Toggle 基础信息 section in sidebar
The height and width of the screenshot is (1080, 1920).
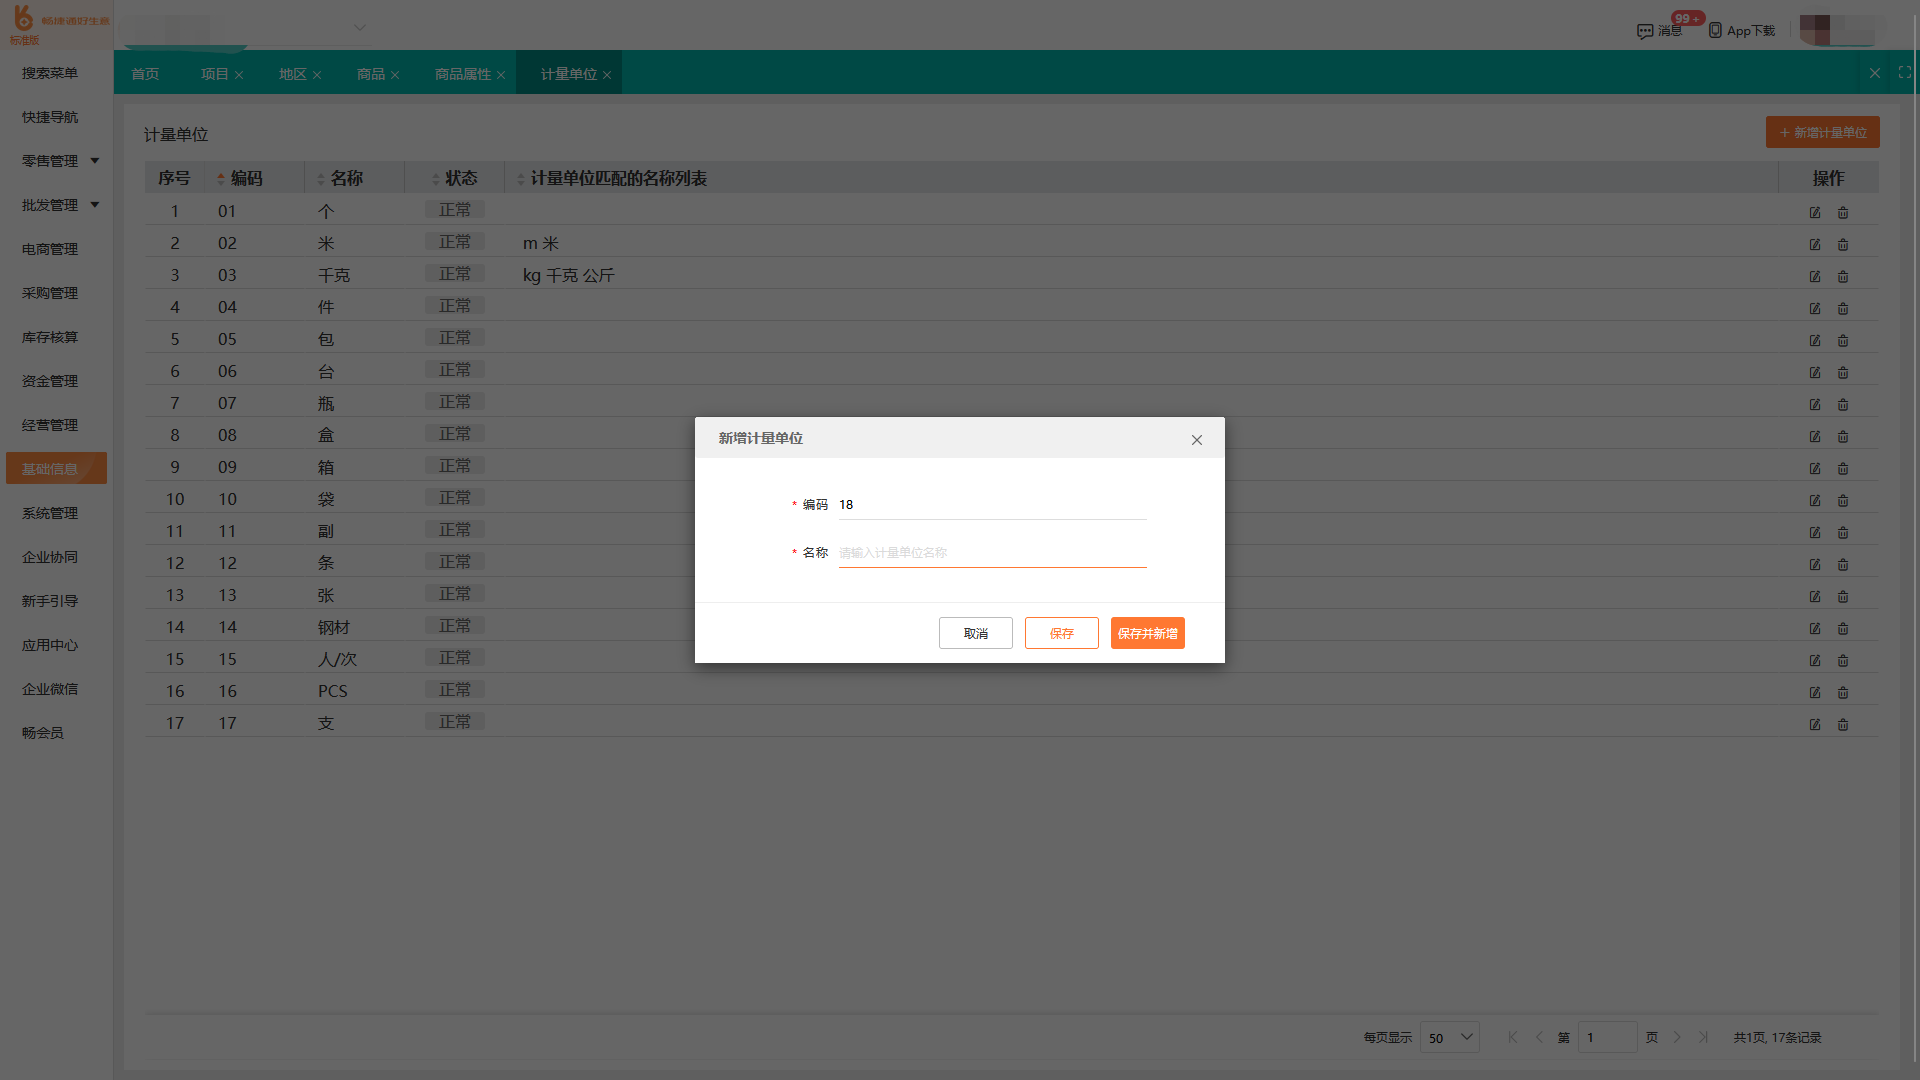pos(54,468)
